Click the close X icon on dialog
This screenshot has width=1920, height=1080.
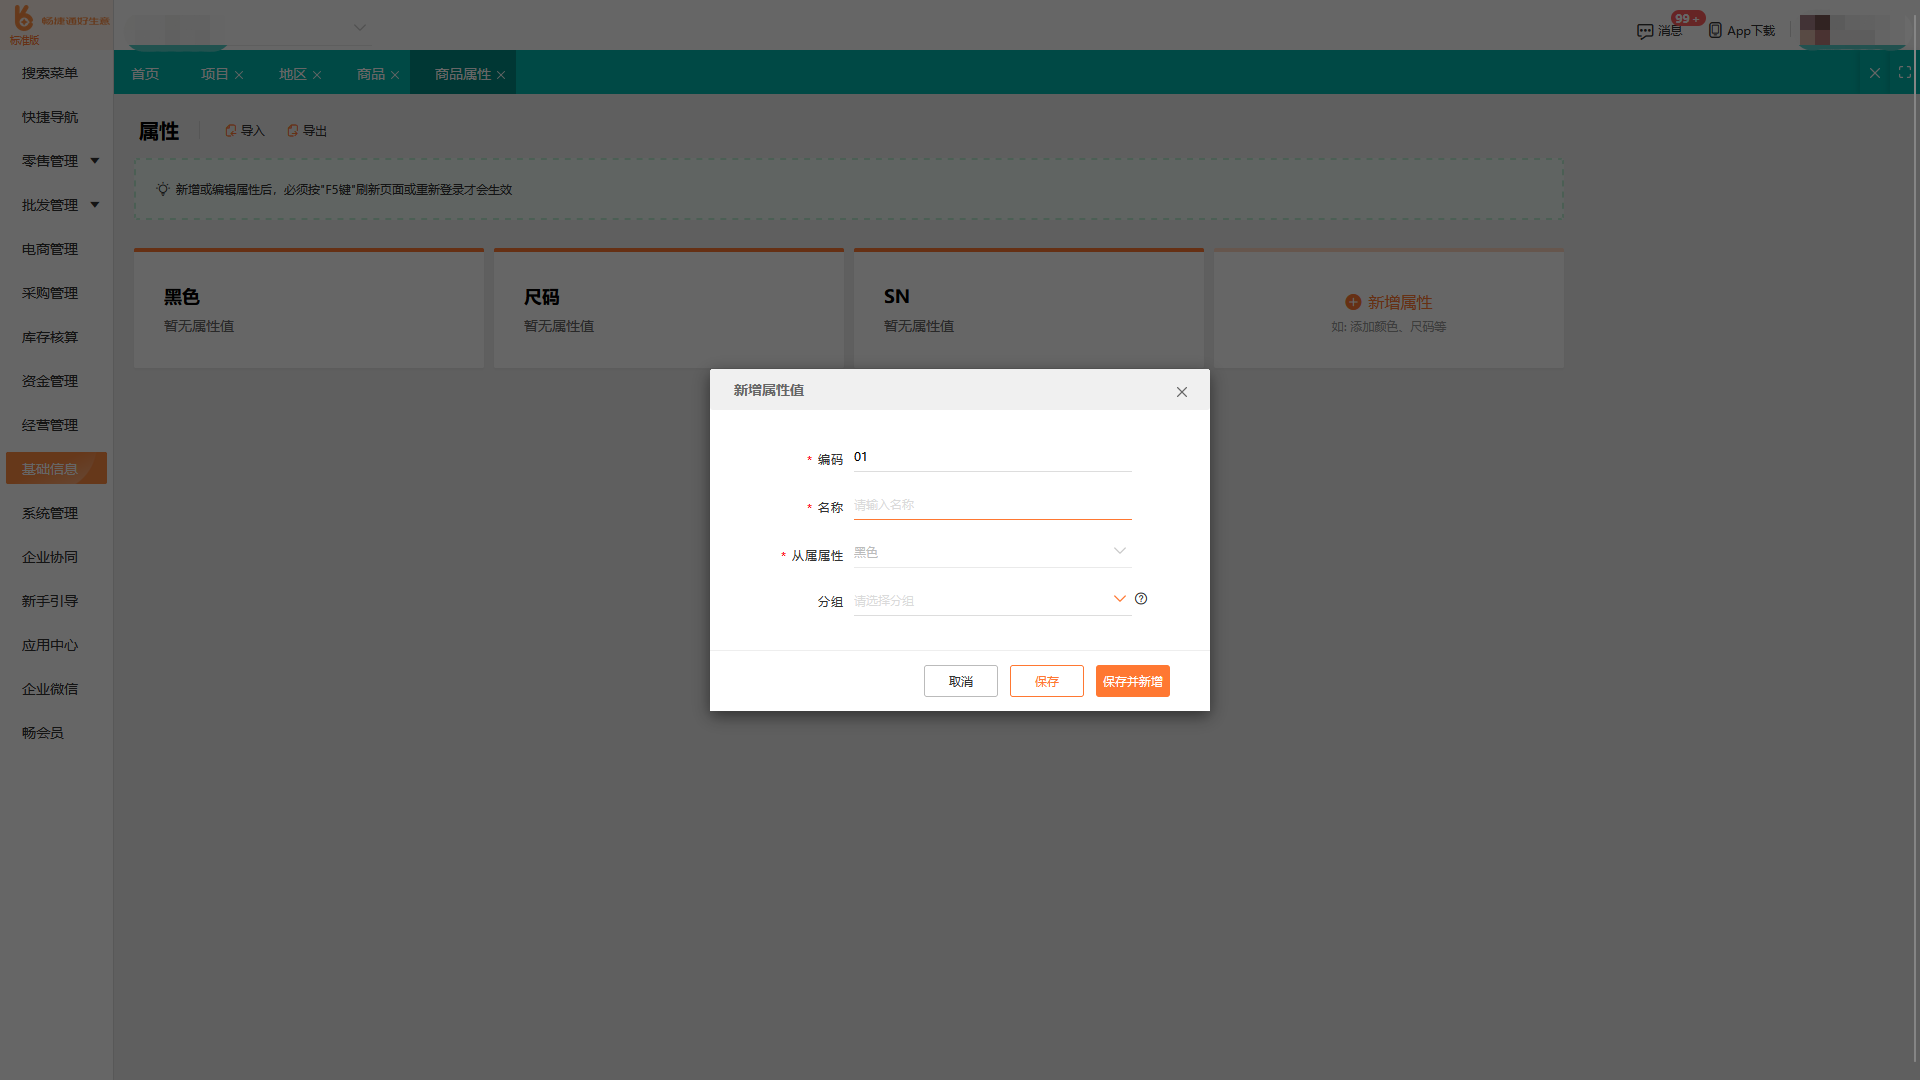point(1182,392)
